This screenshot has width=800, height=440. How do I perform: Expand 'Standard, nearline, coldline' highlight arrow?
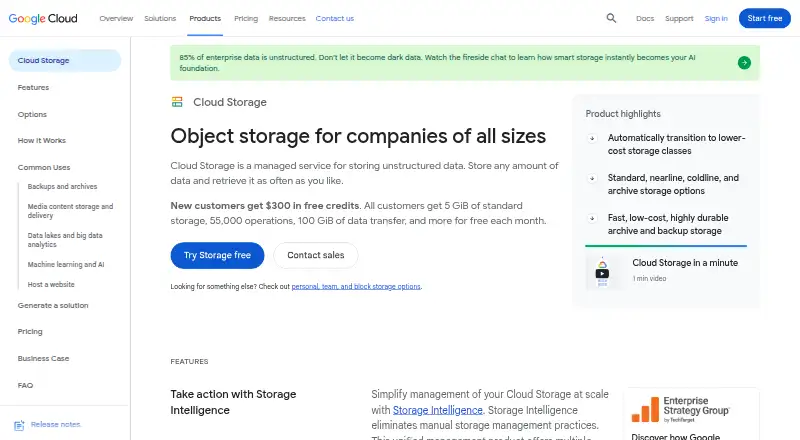point(592,178)
